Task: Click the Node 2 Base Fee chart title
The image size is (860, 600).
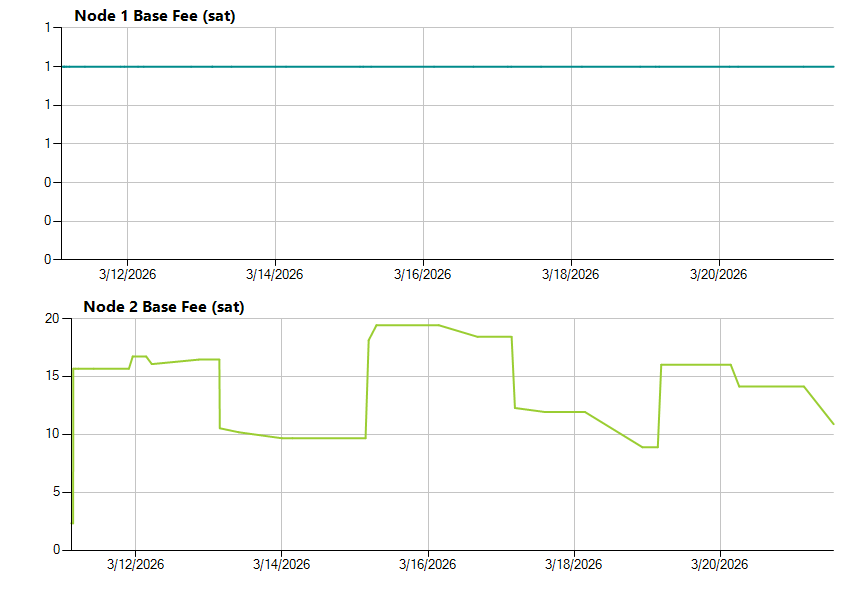Action: coord(163,307)
